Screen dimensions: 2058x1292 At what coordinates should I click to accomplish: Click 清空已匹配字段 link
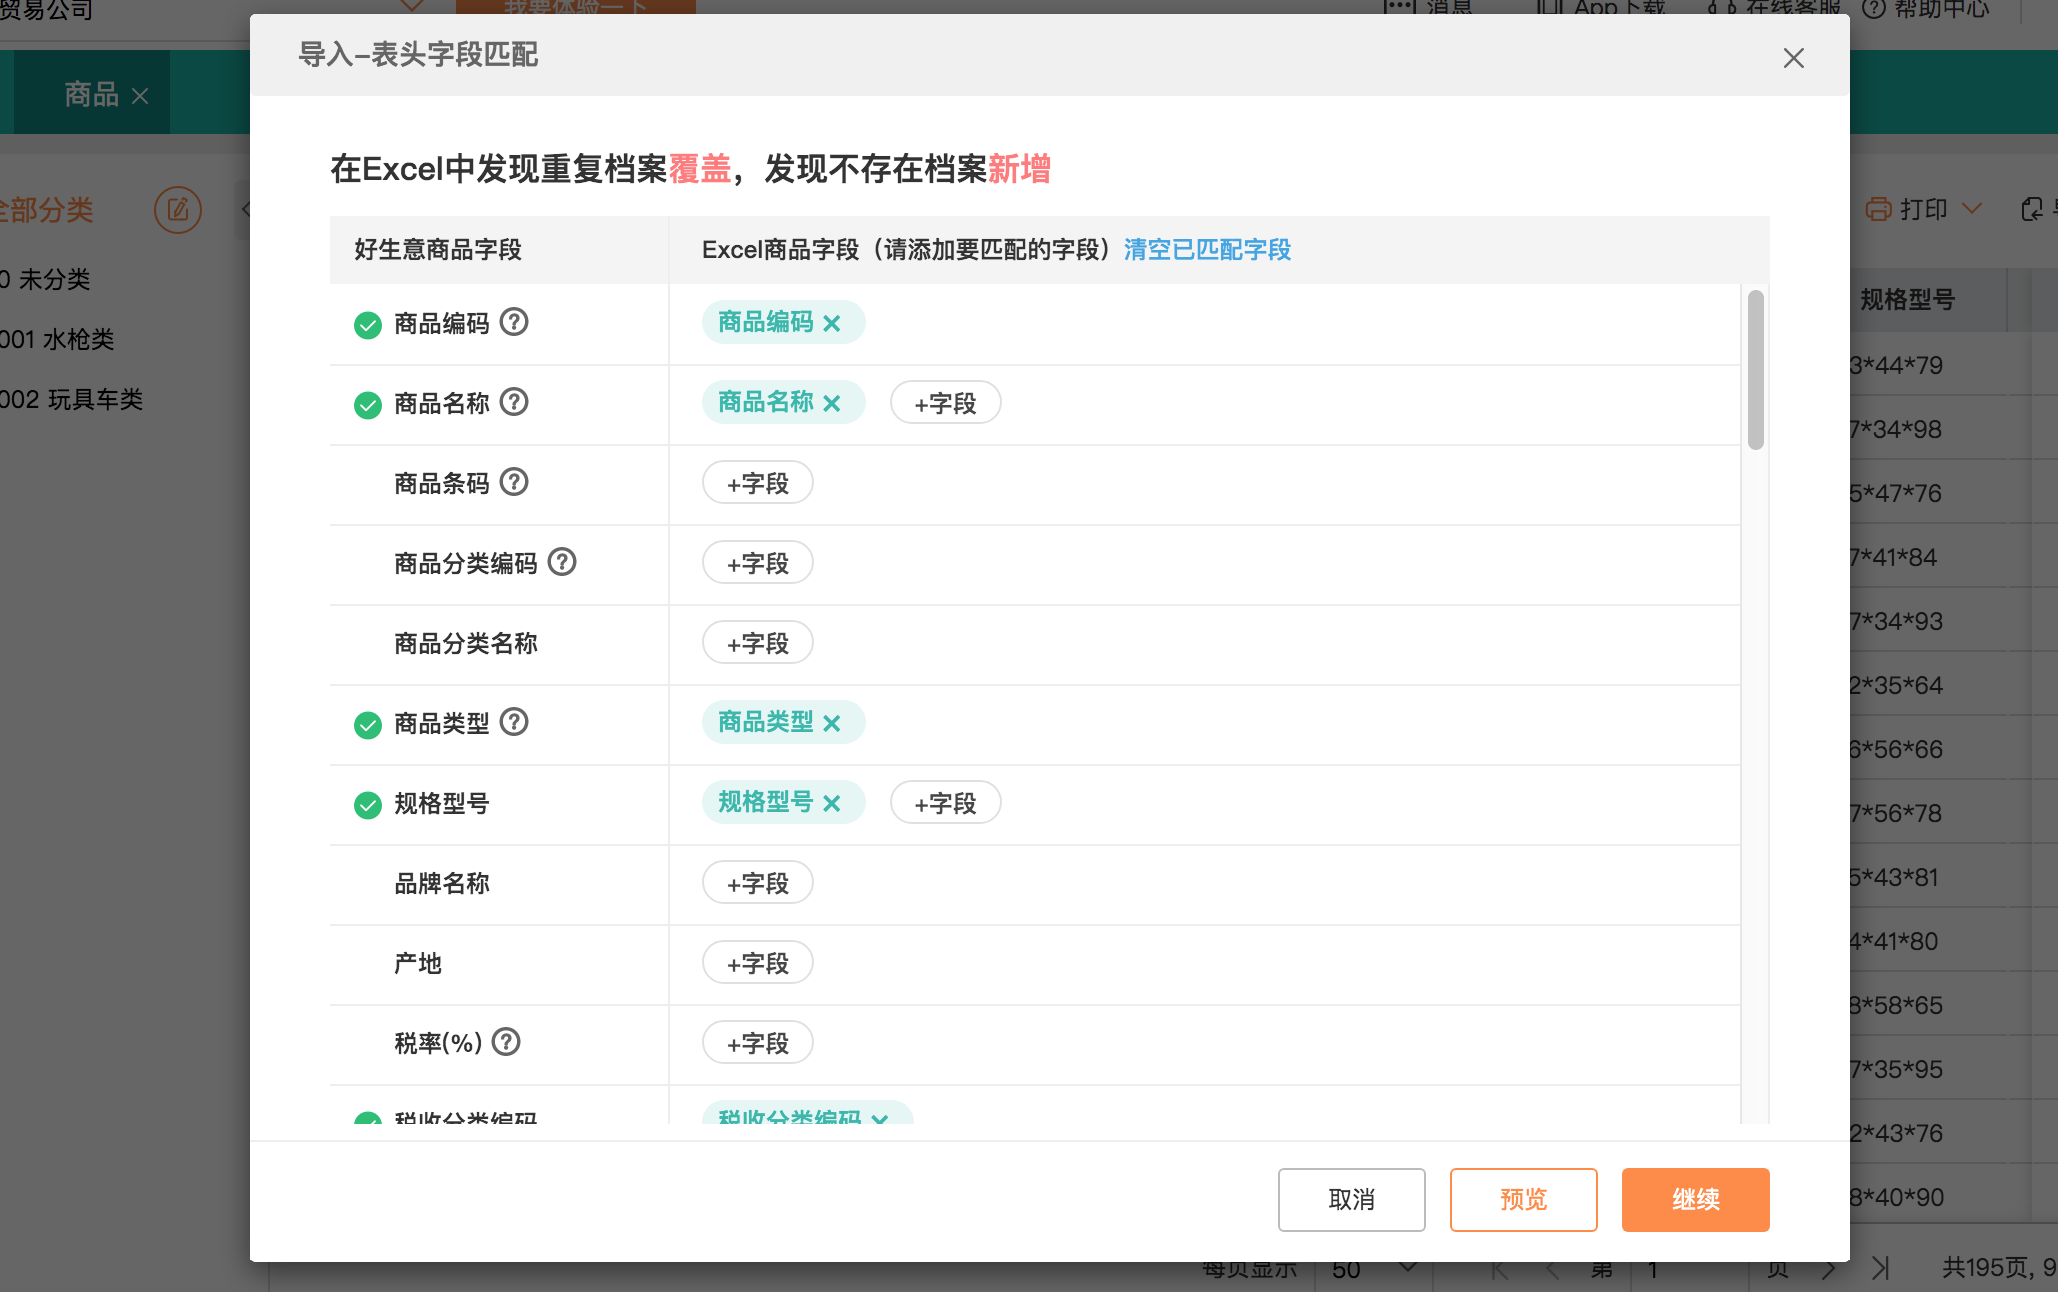1208,249
